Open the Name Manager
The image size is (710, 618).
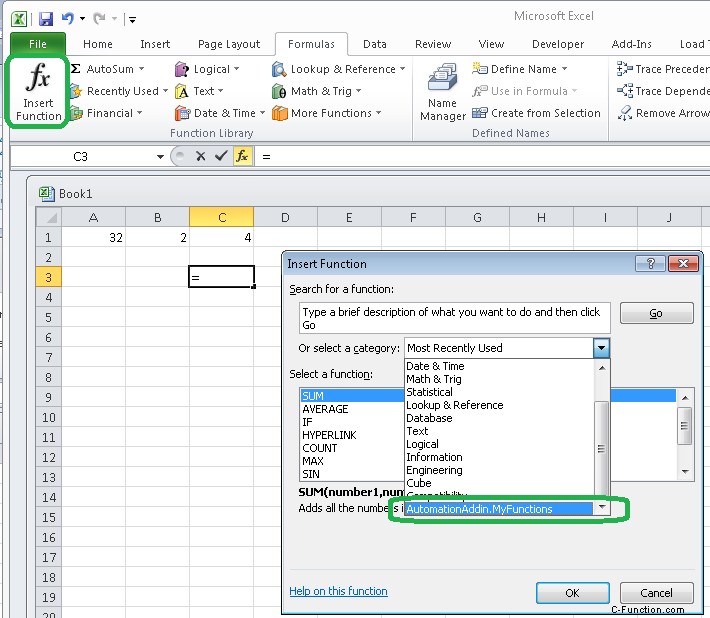pos(443,91)
